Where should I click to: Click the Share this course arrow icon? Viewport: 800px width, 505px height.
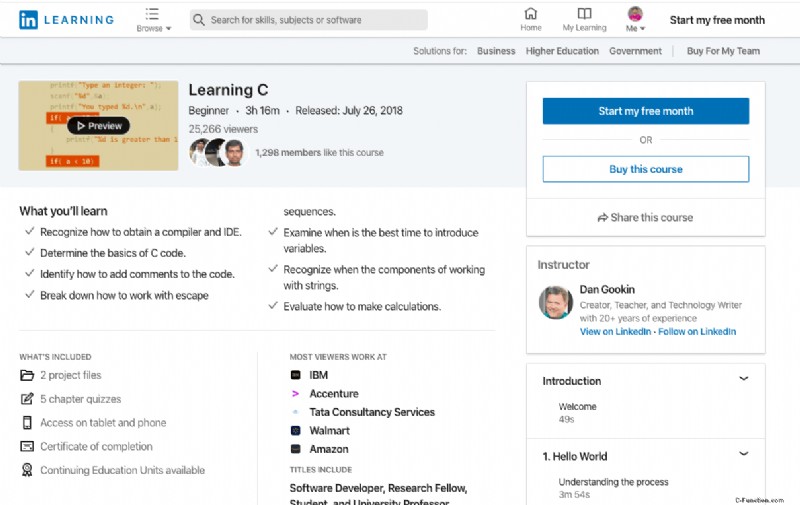(602, 218)
